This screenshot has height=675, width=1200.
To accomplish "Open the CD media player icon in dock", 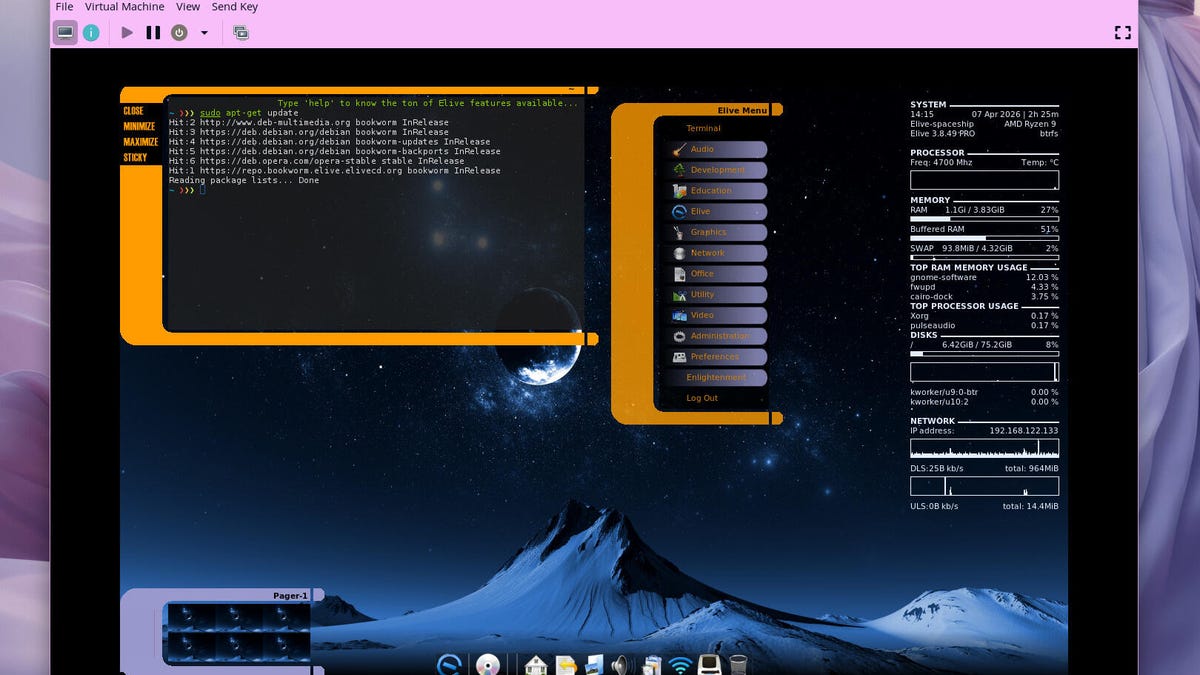I will pyautogui.click(x=487, y=664).
